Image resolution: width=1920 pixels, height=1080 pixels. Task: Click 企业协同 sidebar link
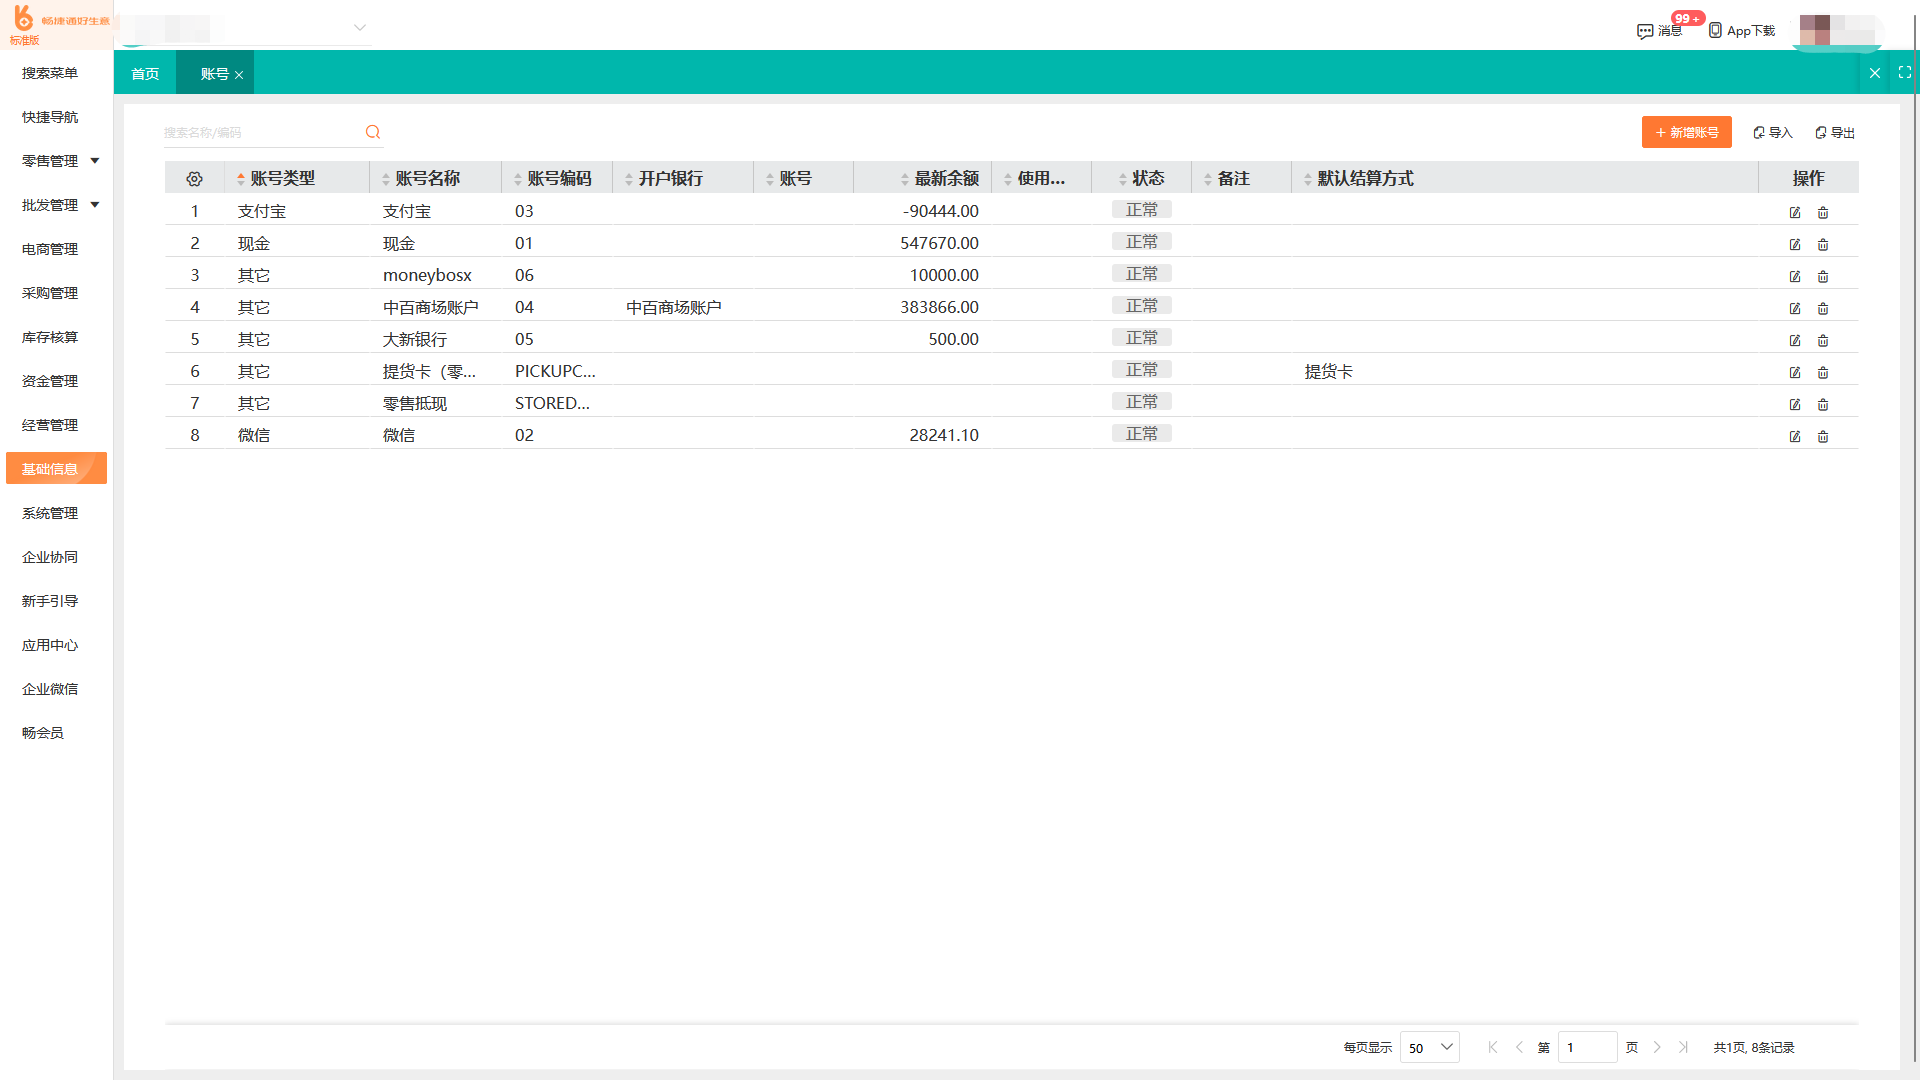point(51,555)
